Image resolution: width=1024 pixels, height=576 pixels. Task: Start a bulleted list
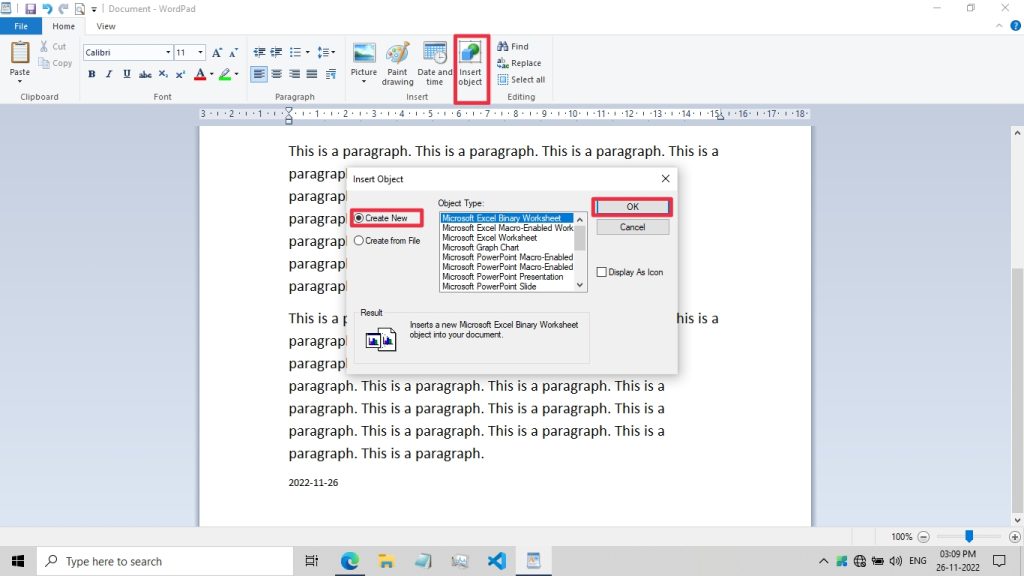click(x=295, y=52)
